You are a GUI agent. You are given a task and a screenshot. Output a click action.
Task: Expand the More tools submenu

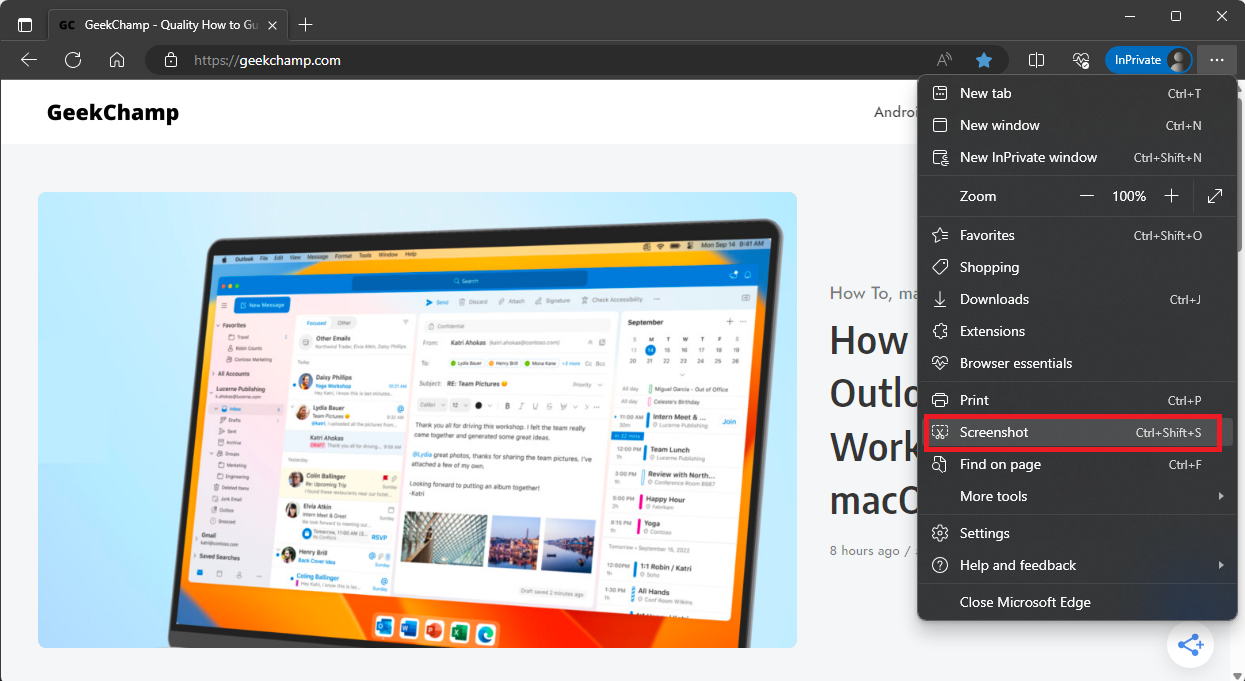coord(992,496)
